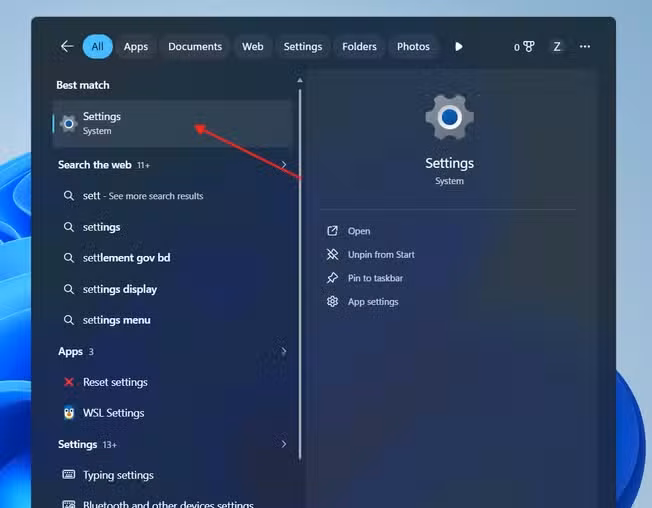Image resolution: width=652 pixels, height=508 pixels.
Task: Switch to the Photos filter tab
Action: pyautogui.click(x=413, y=47)
